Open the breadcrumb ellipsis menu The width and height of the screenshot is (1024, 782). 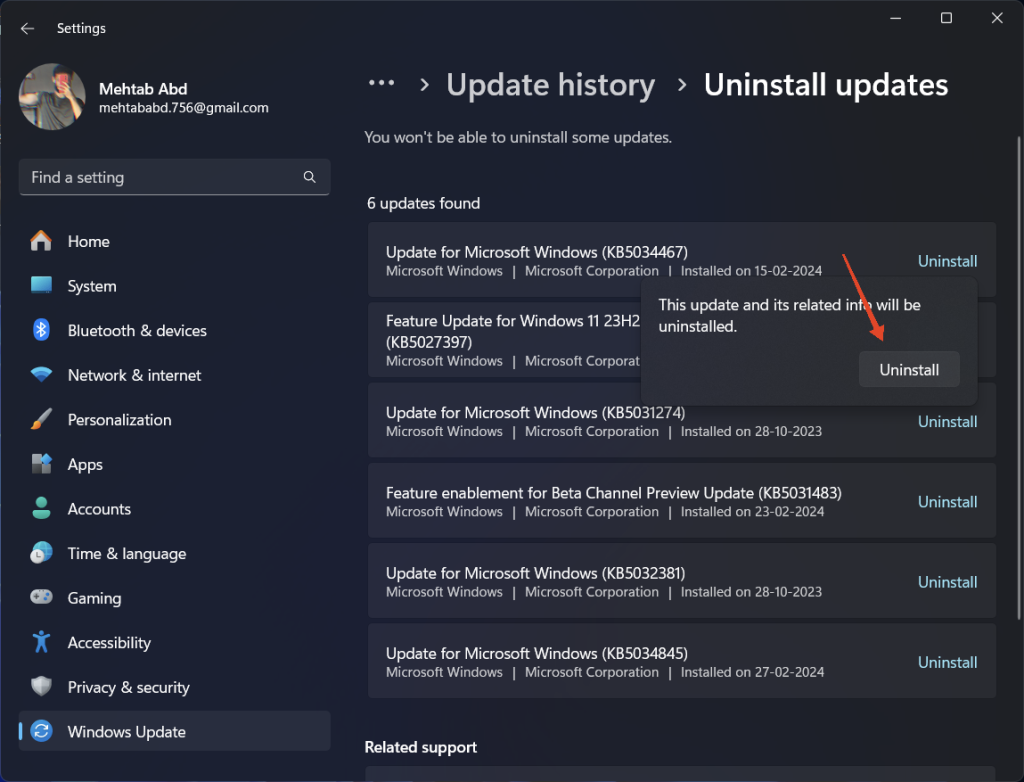(x=381, y=84)
